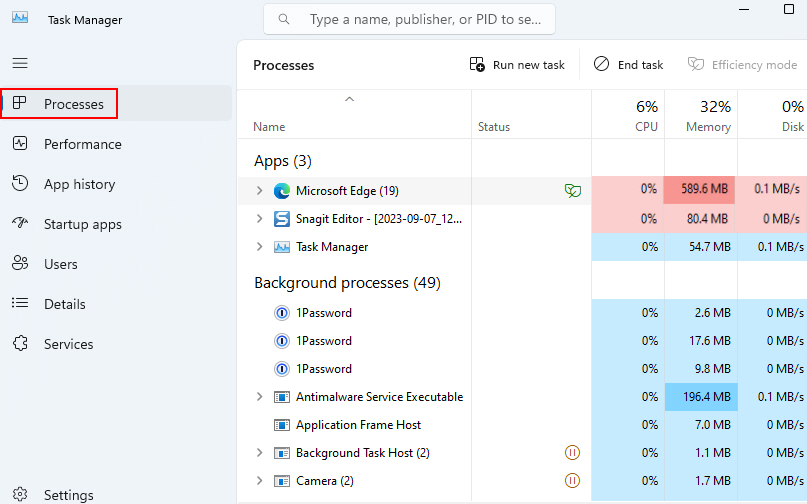The width and height of the screenshot is (807, 504).
Task: Click the Apps (3) group header
Action: click(283, 161)
